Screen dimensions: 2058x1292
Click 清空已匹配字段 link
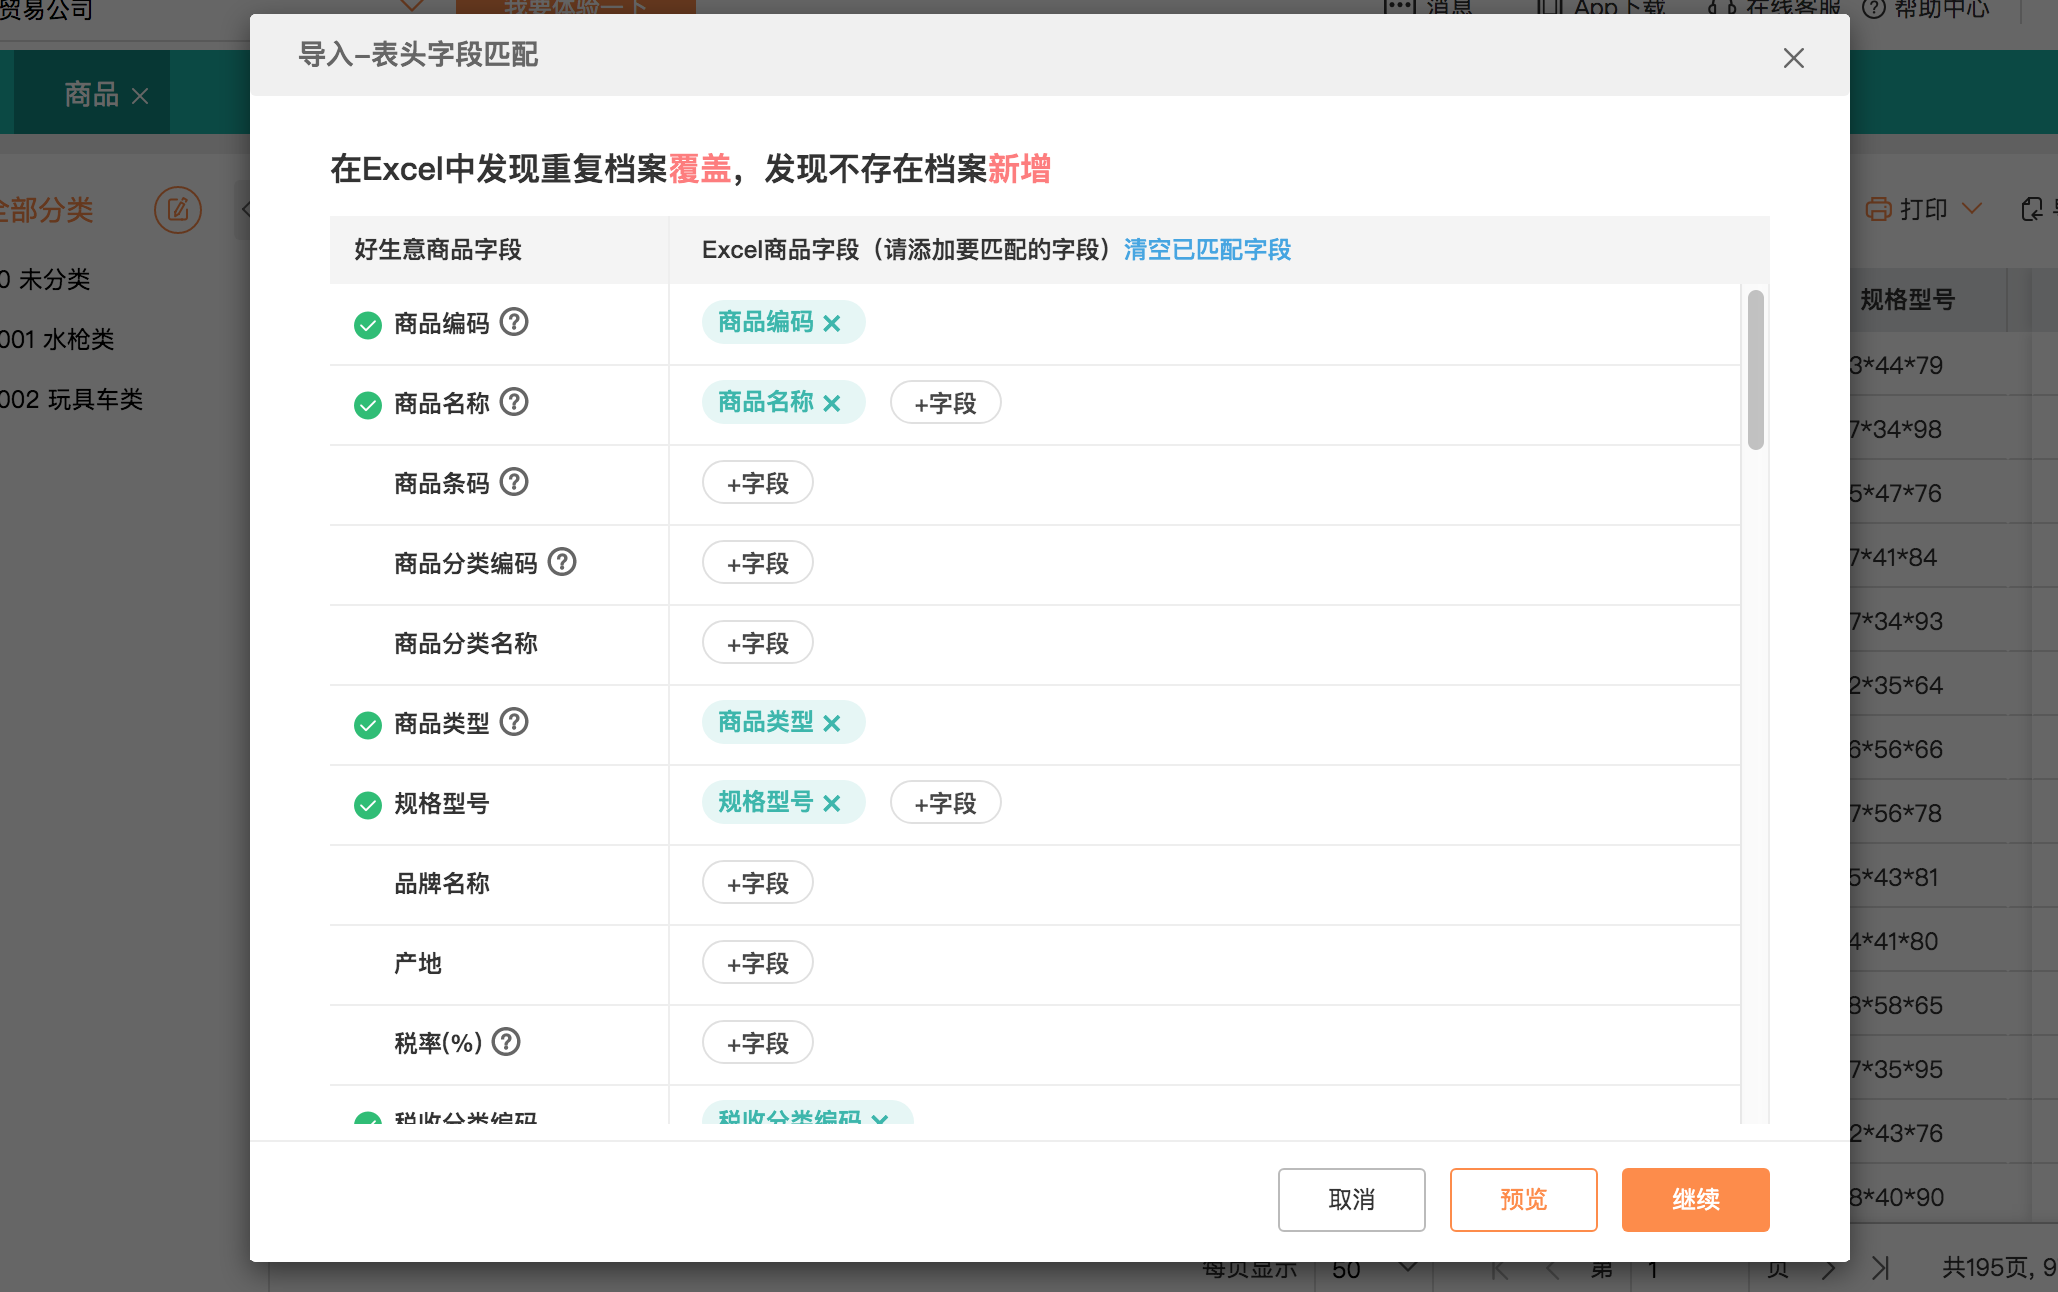(1208, 249)
